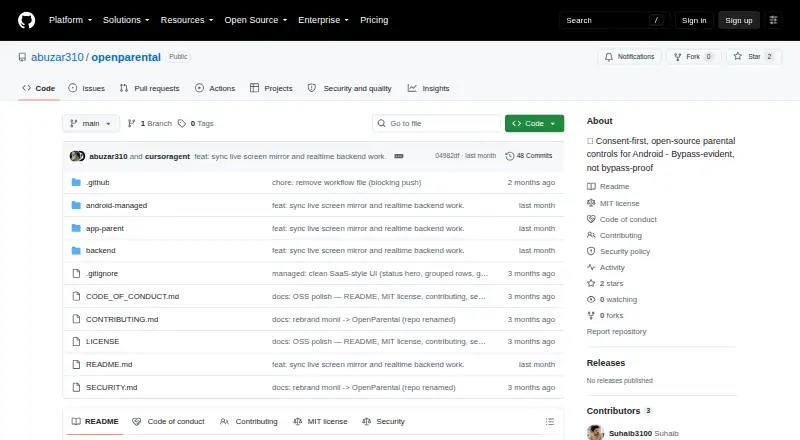This screenshot has height=440, width=800.
Task: Open the Security policy sidebar link
Action: pos(618,252)
